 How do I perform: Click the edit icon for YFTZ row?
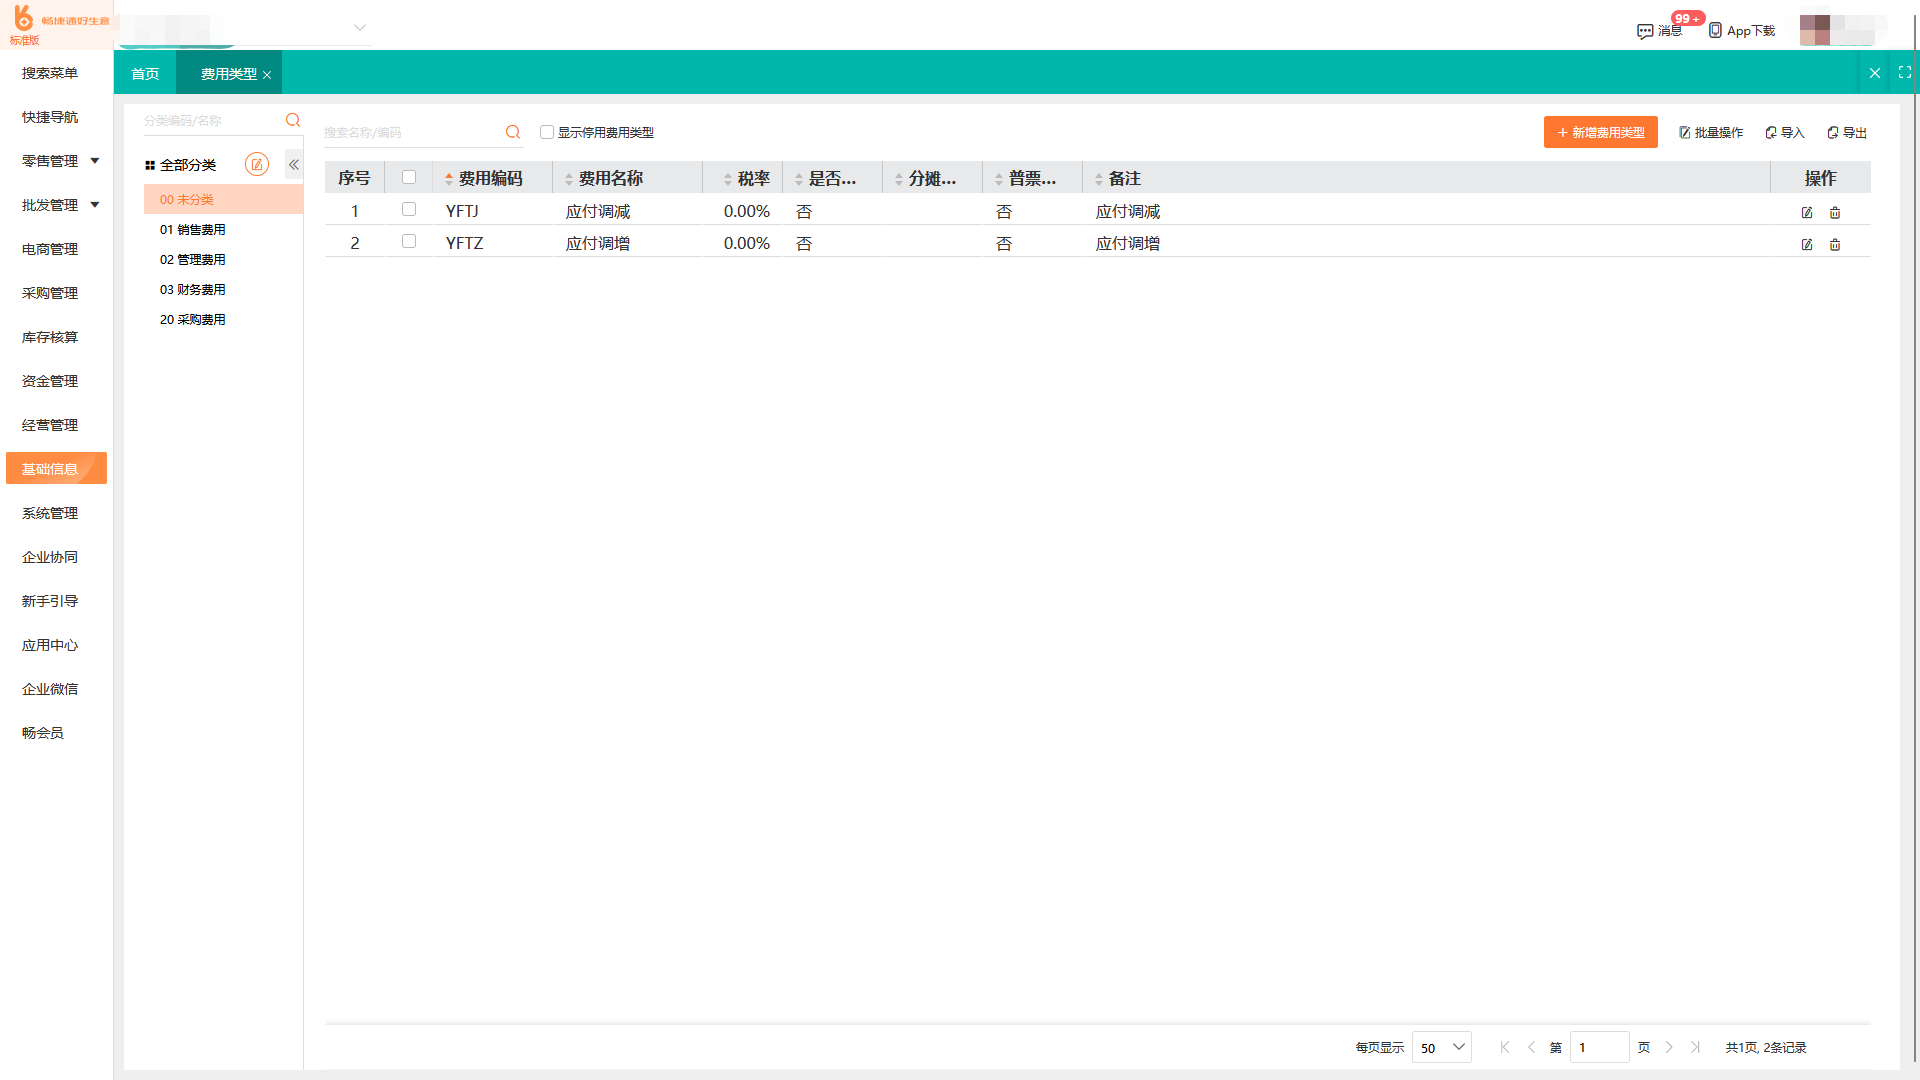1807,244
